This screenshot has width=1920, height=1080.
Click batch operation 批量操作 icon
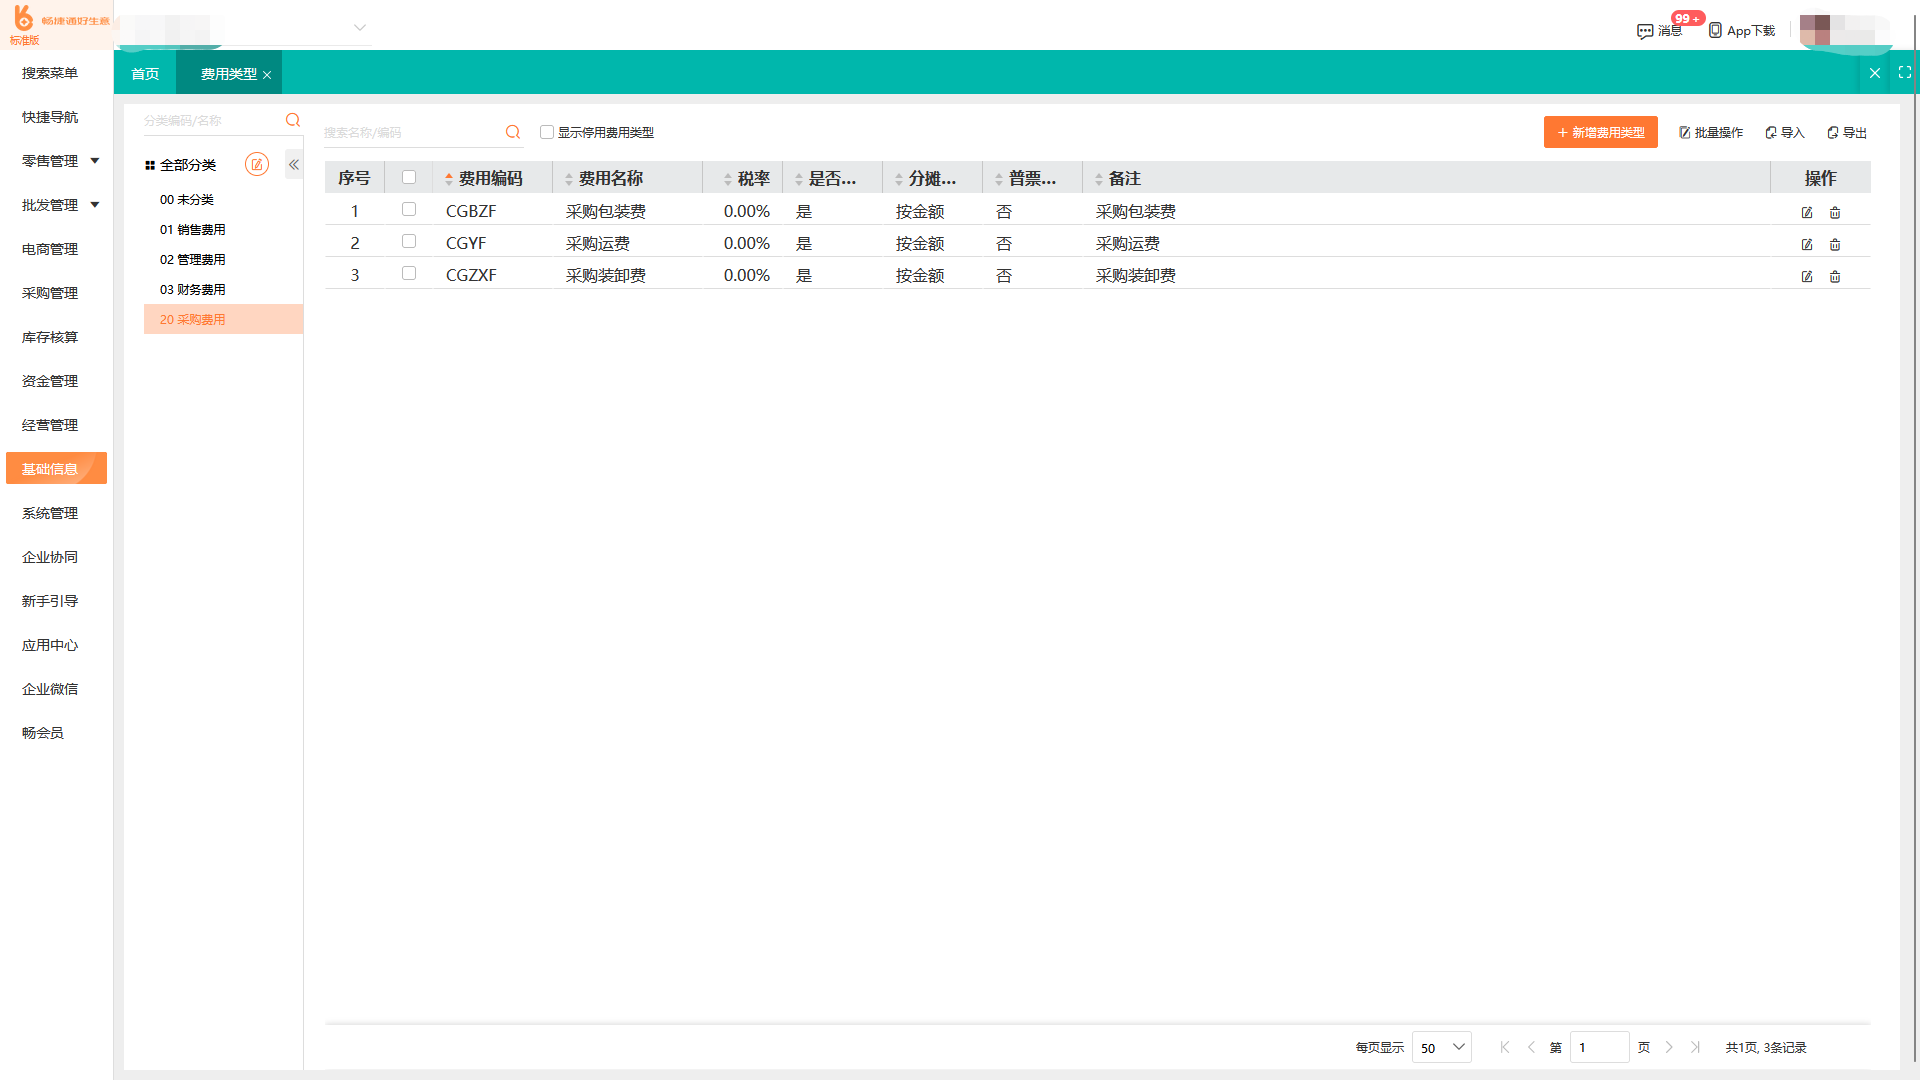tap(1709, 131)
